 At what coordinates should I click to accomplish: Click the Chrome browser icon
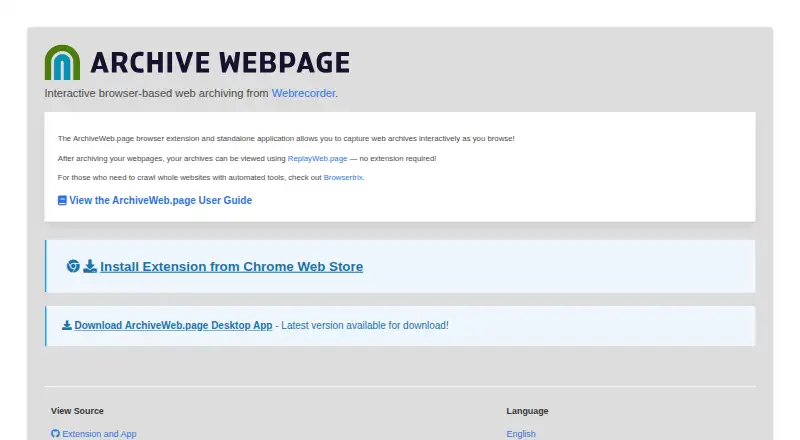coord(73,266)
